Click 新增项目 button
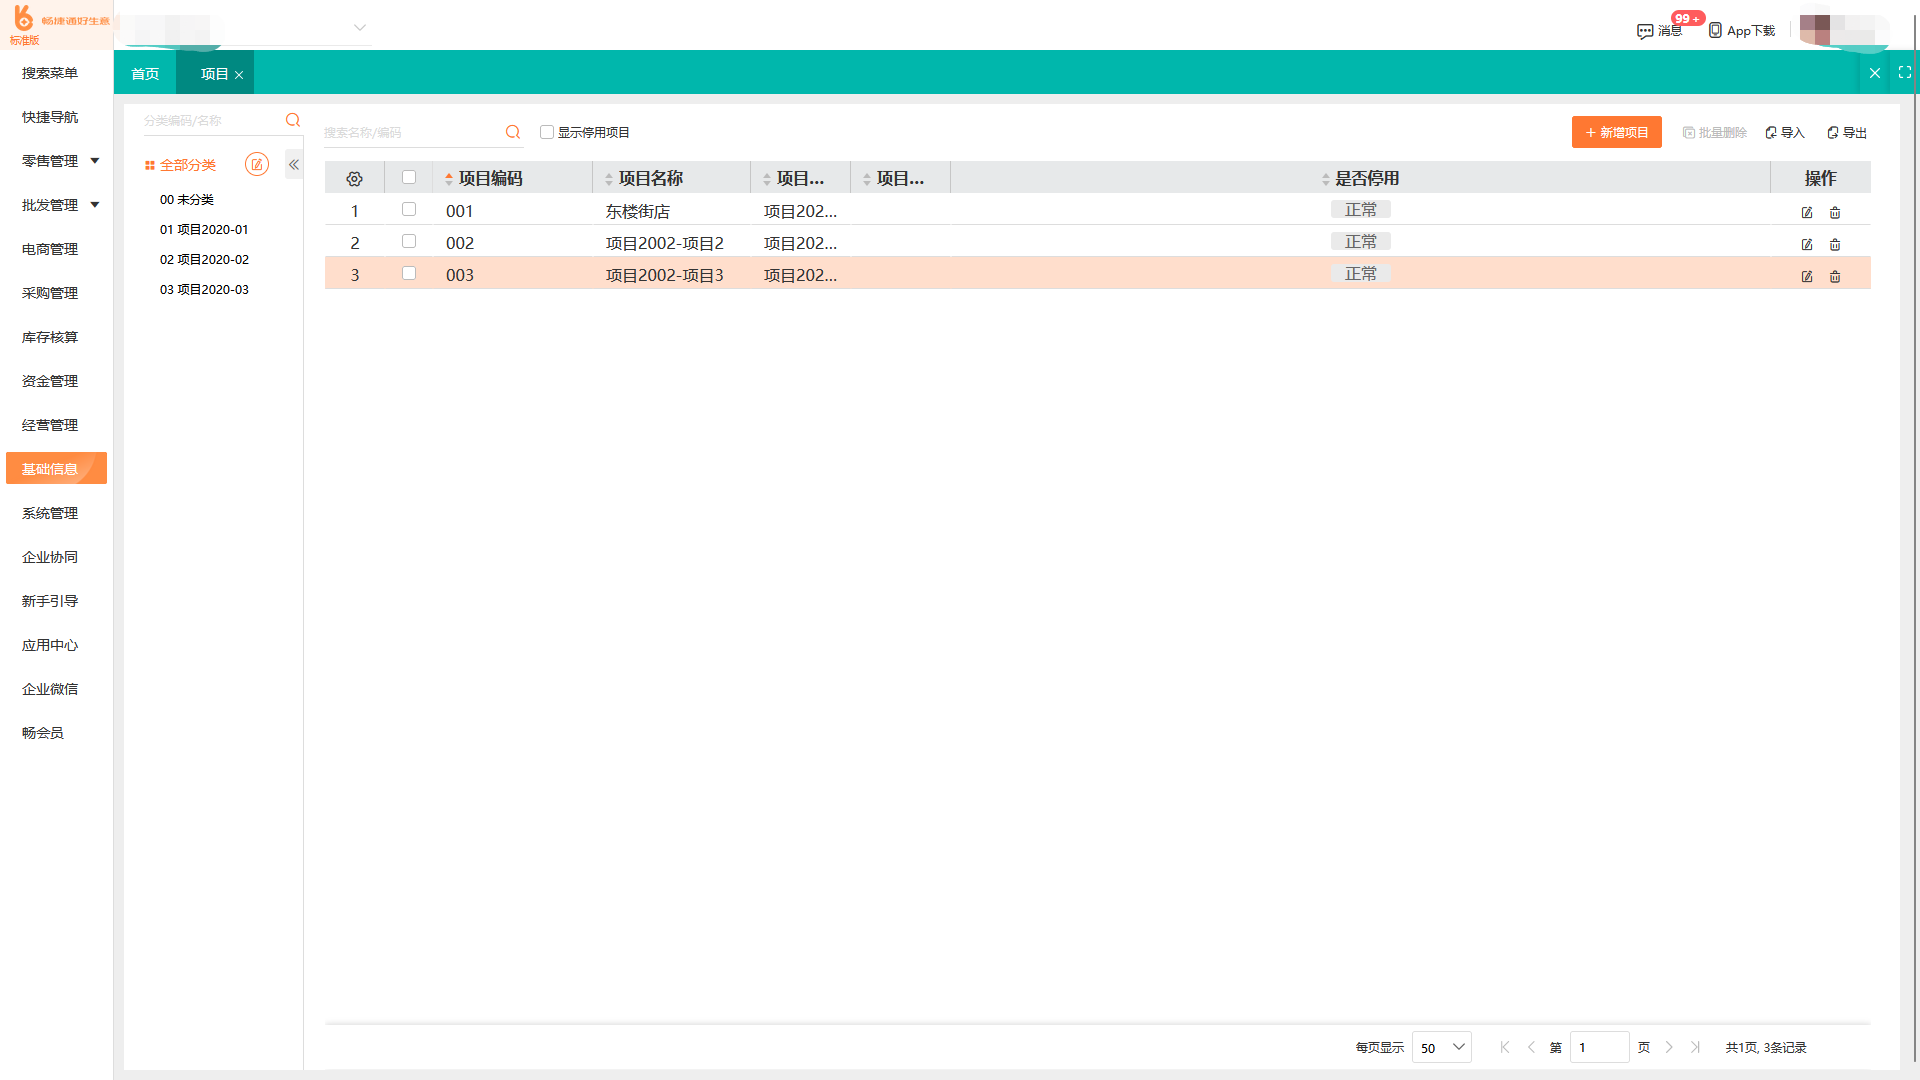 (x=1615, y=132)
